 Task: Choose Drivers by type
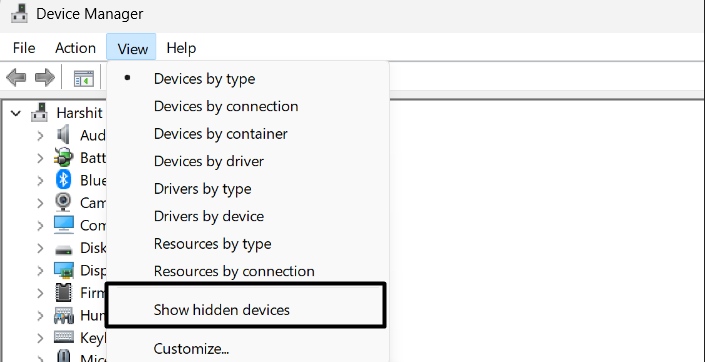[248, 188]
